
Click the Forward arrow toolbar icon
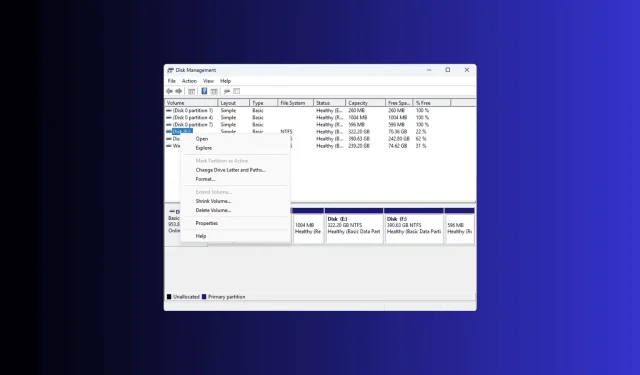pyautogui.click(x=179, y=91)
